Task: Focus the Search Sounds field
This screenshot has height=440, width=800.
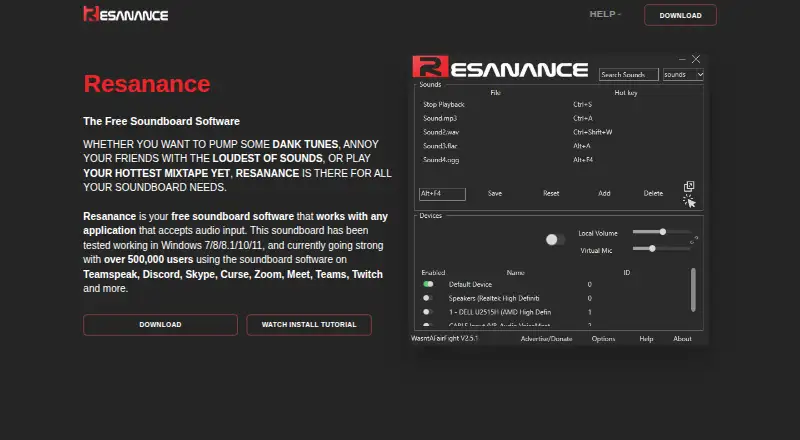Action: [x=629, y=75]
